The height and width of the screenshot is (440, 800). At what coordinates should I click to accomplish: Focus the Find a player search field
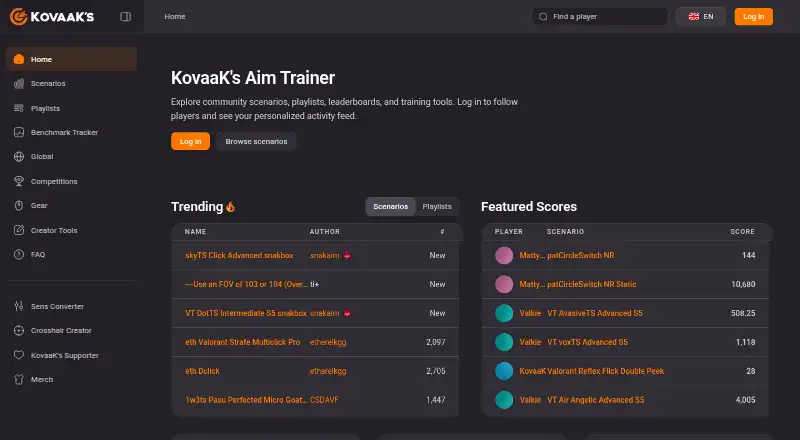point(600,17)
